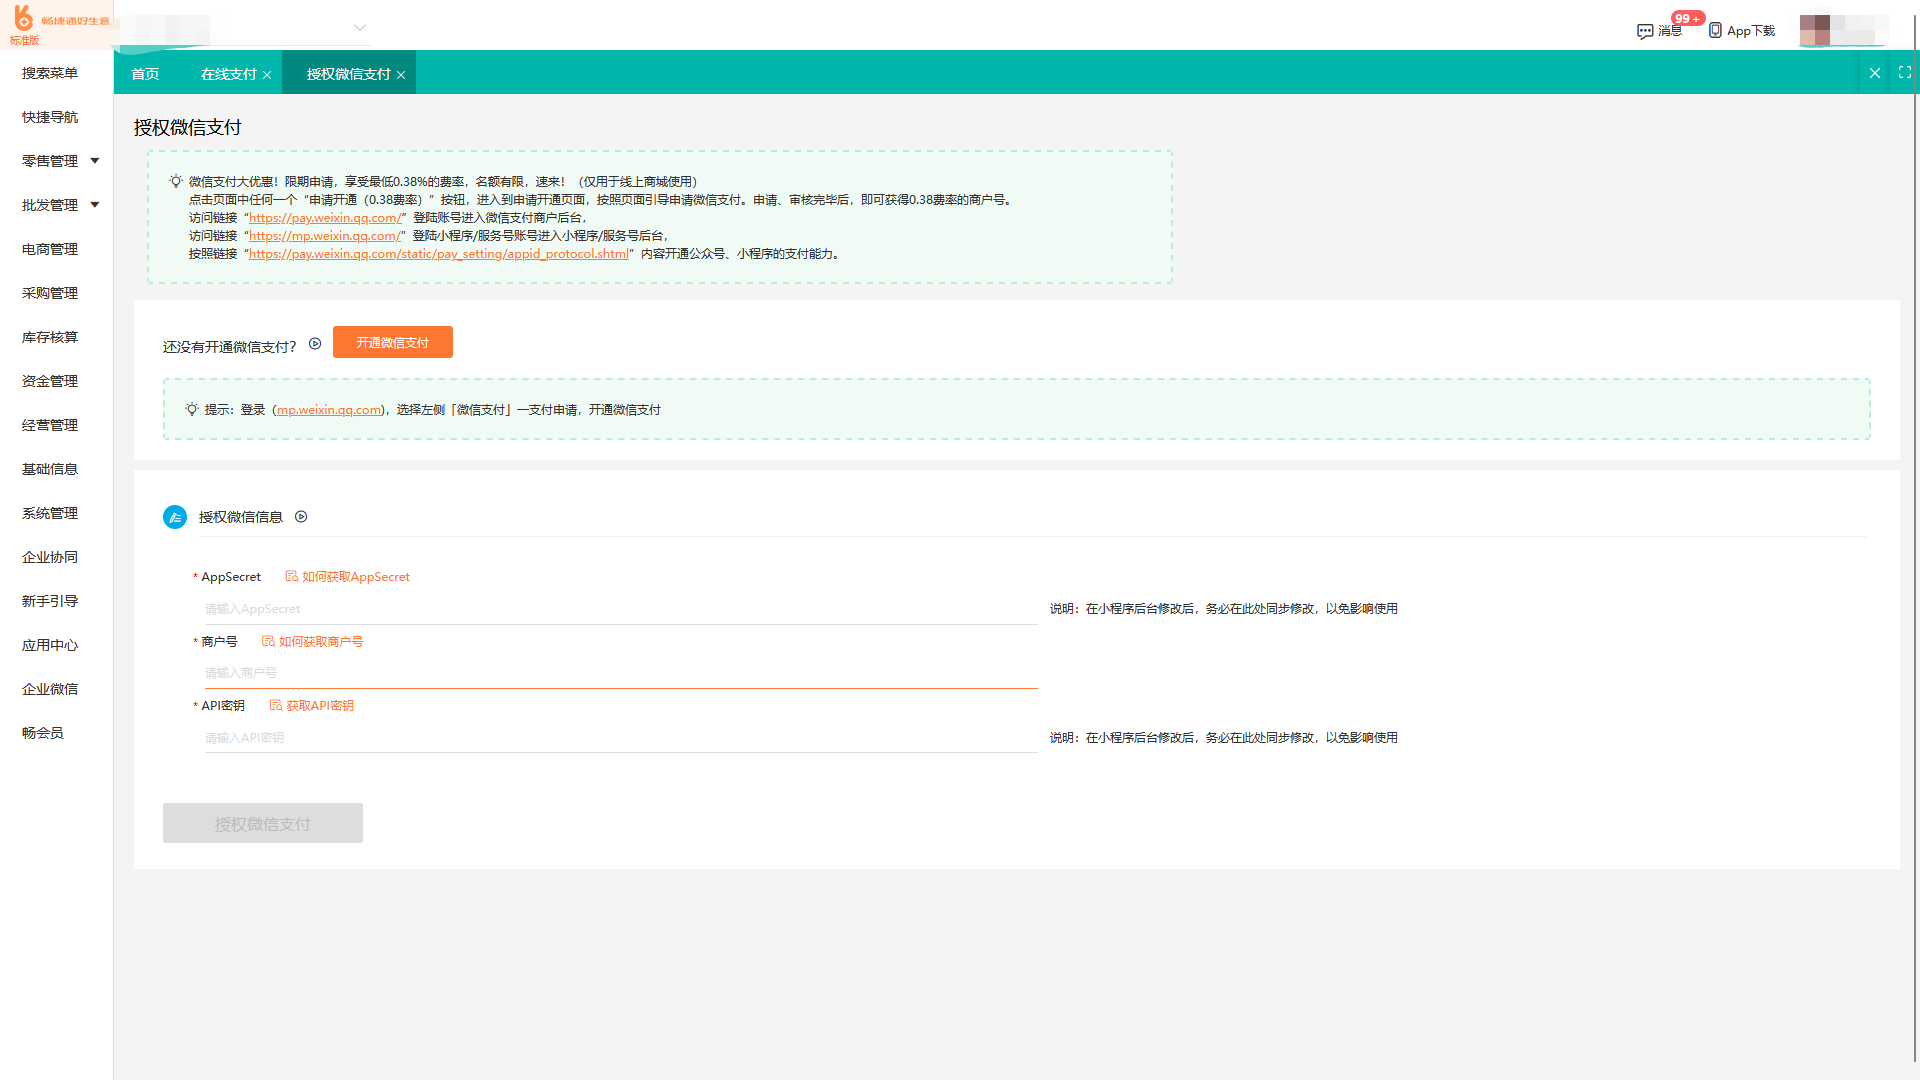Click 授权微信支付 submit button
The height and width of the screenshot is (1080, 1920).
click(x=262, y=823)
